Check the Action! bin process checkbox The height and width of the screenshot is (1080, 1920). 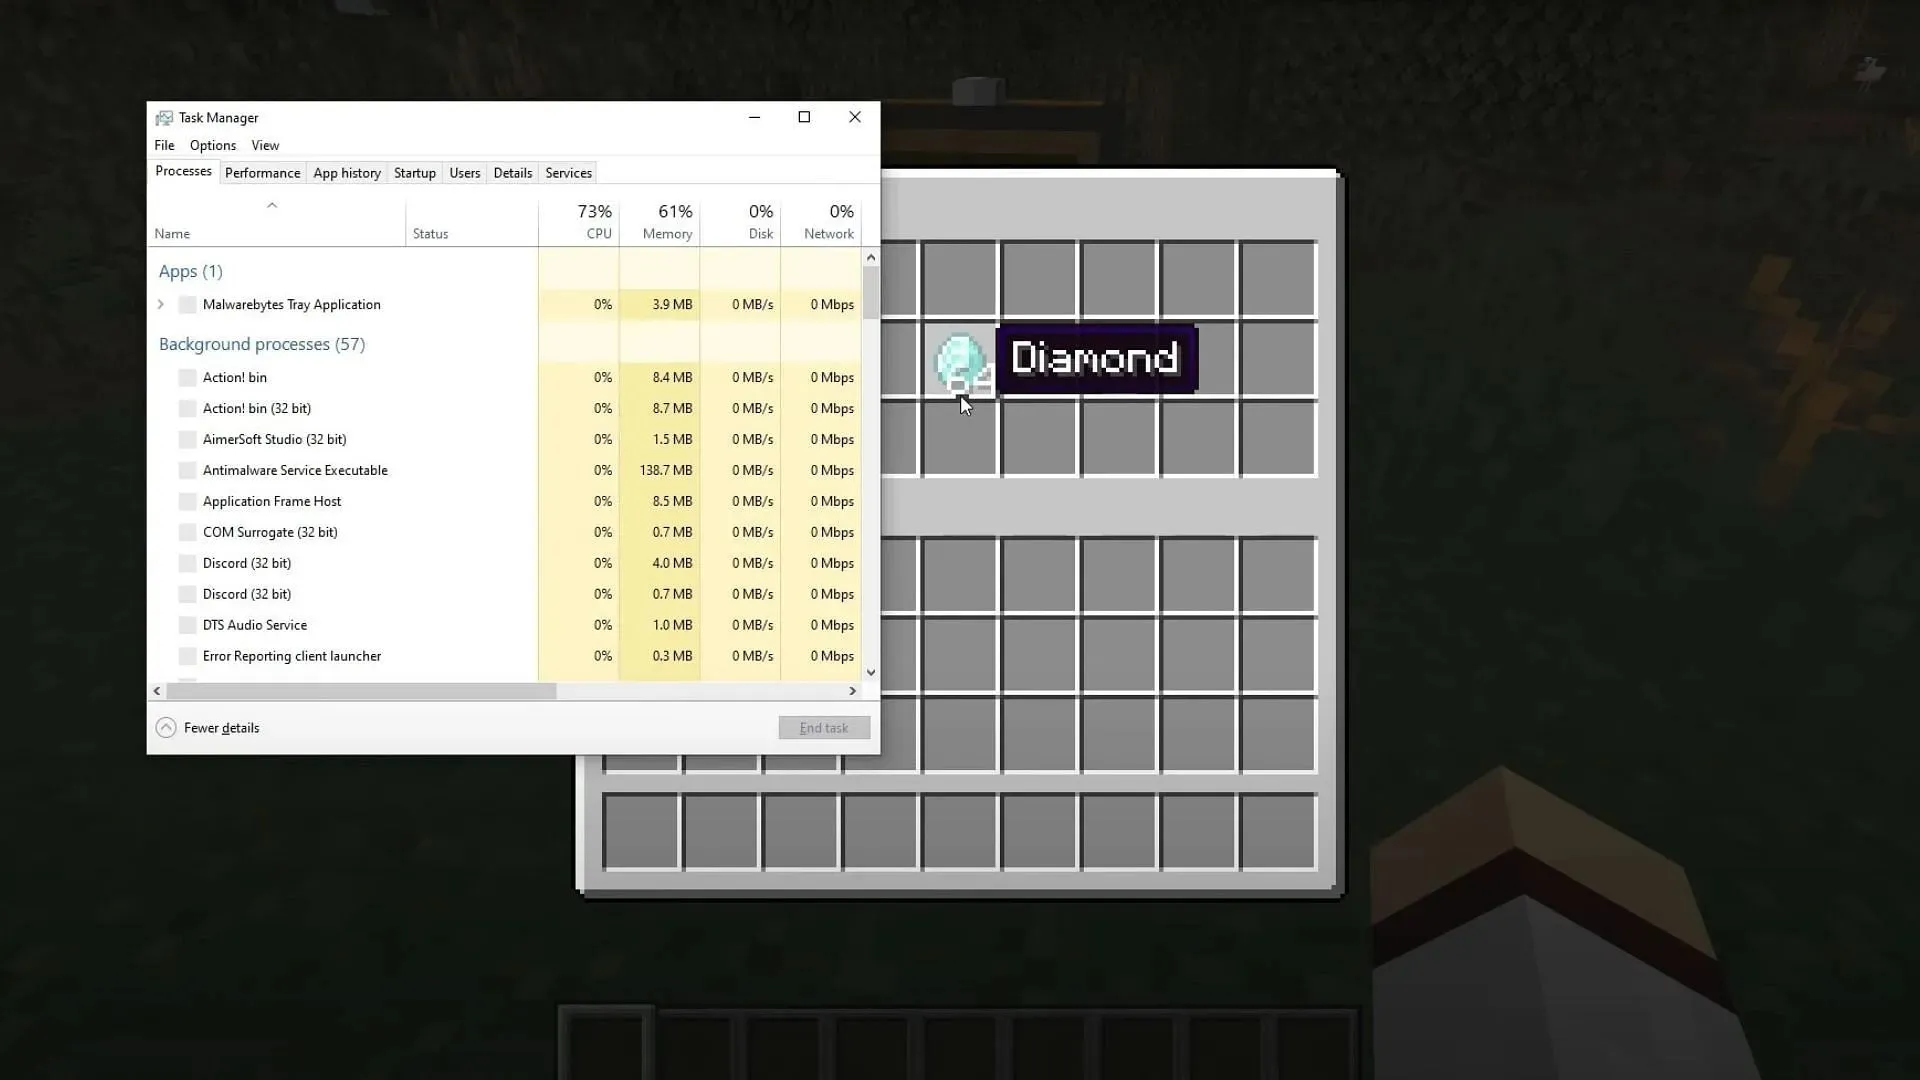coord(186,377)
